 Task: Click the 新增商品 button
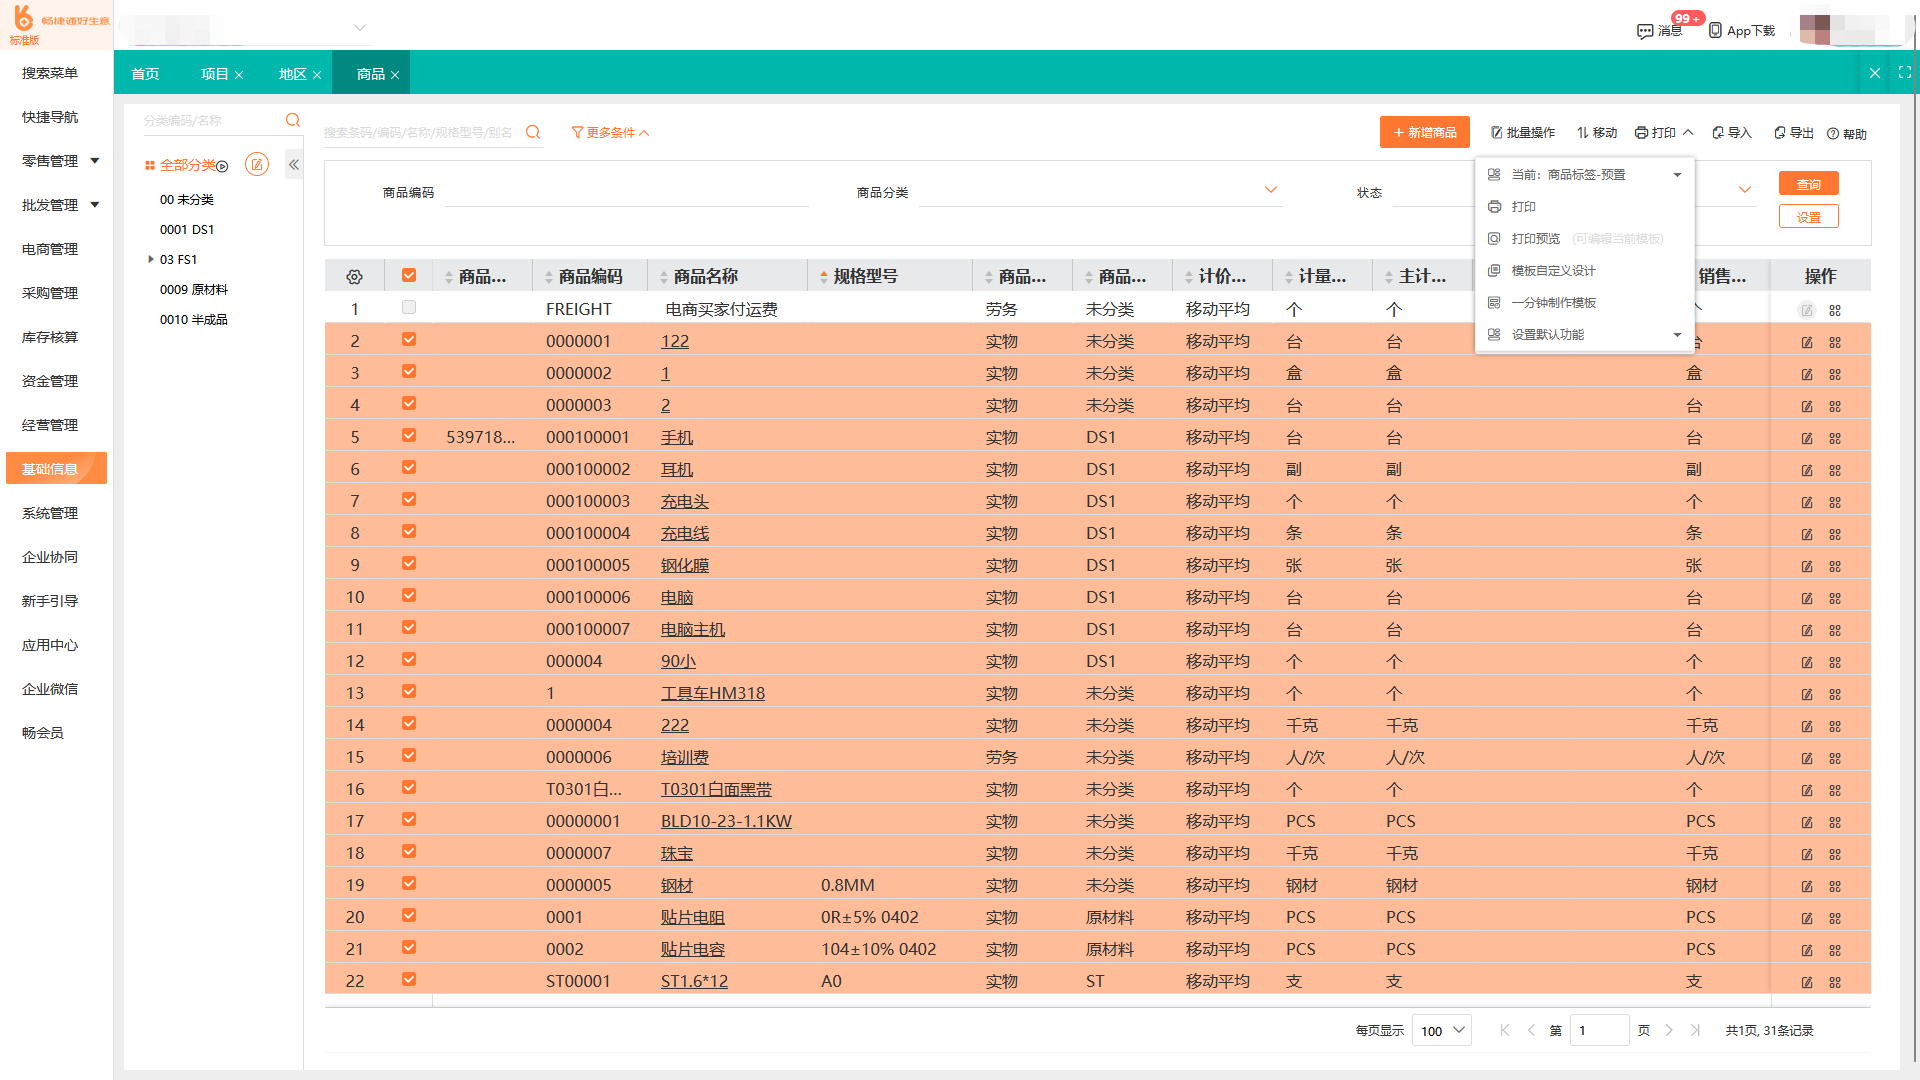(1423, 132)
